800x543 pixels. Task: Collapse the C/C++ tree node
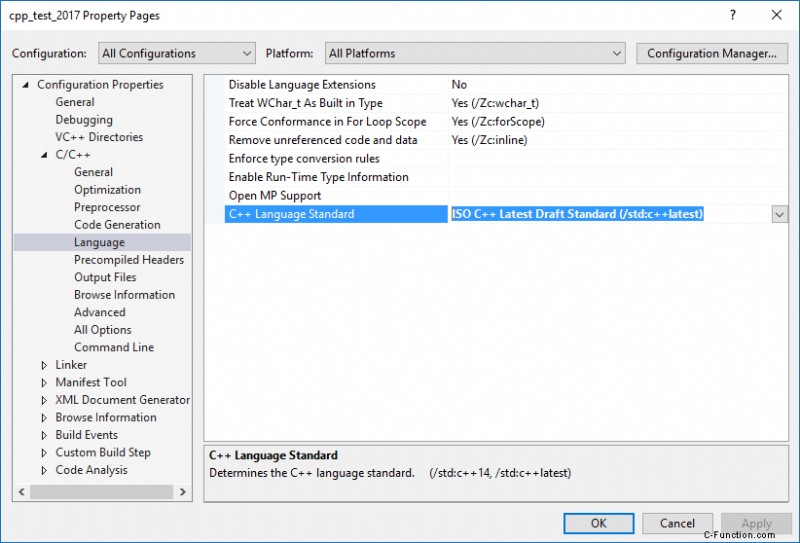click(44, 155)
